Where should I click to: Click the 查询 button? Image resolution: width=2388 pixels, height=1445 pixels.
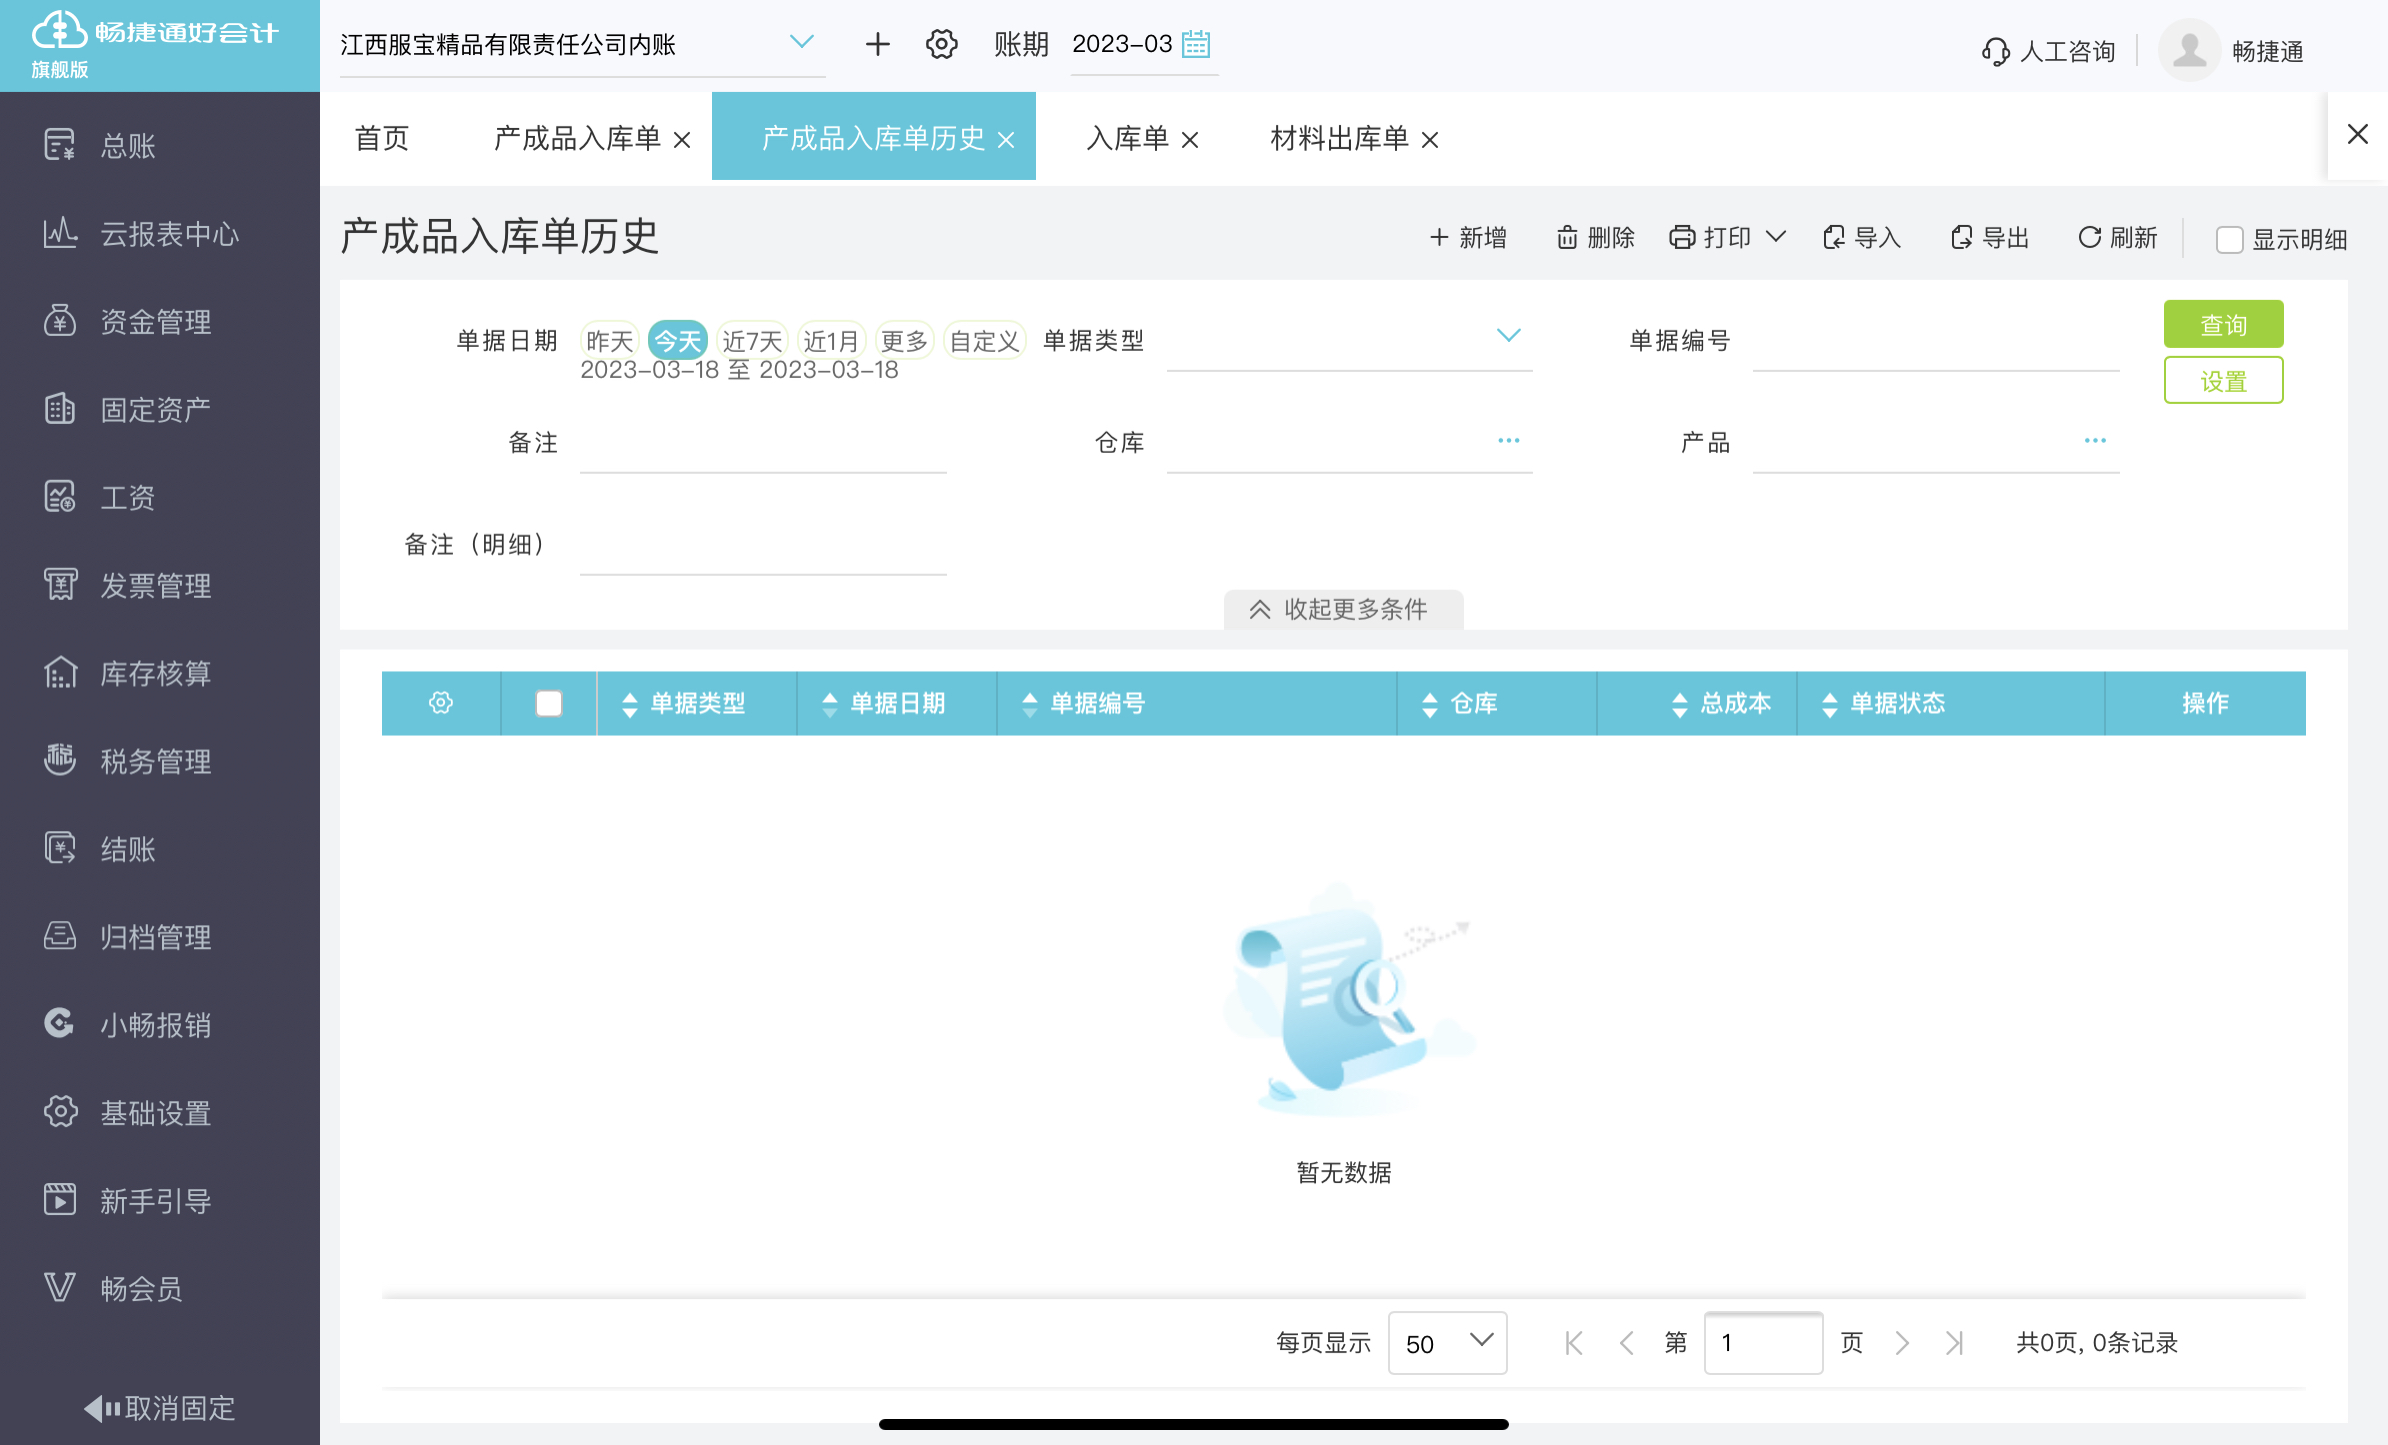click(x=2226, y=326)
